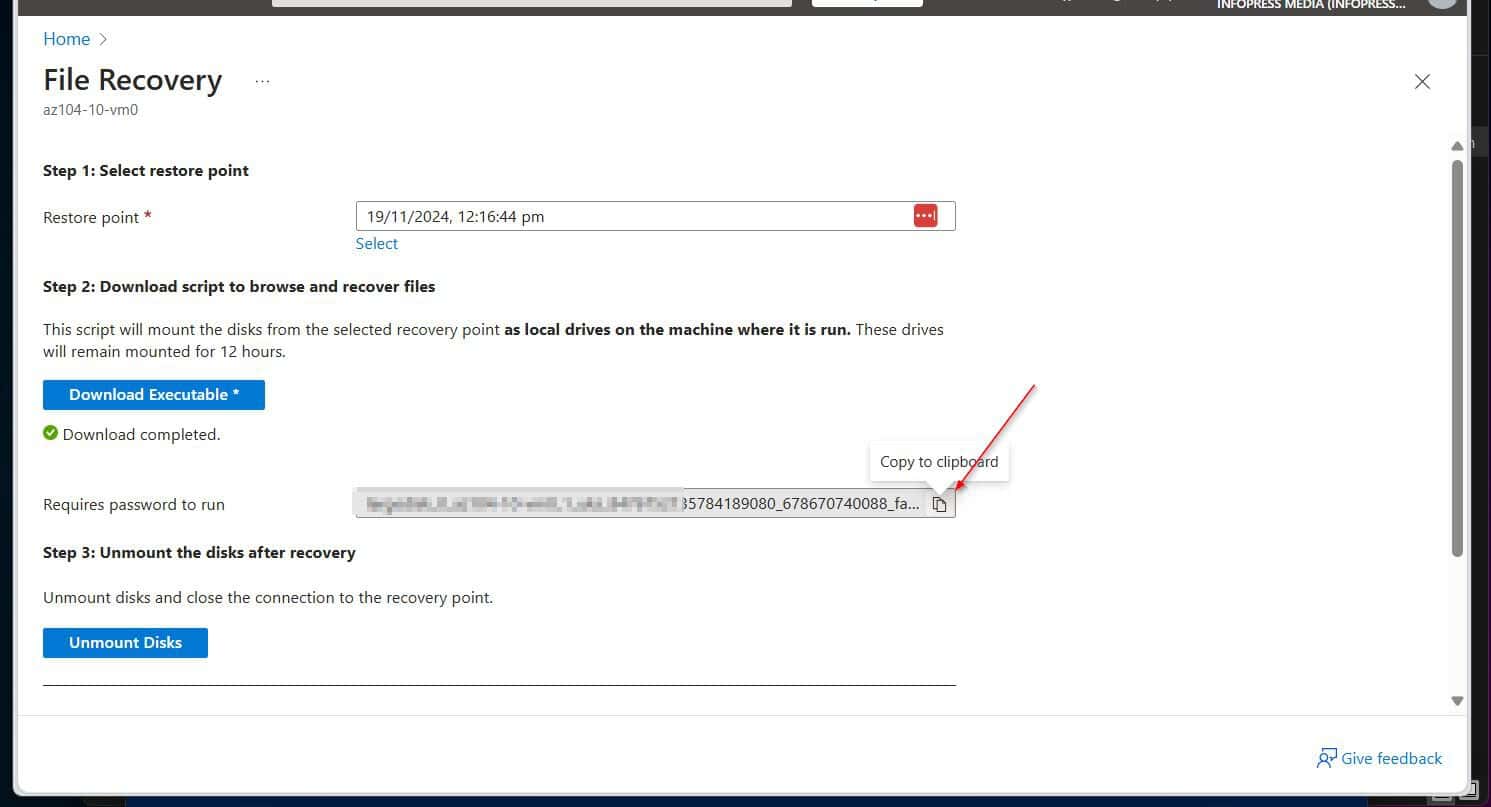Open the Give feedback link

click(1391, 758)
